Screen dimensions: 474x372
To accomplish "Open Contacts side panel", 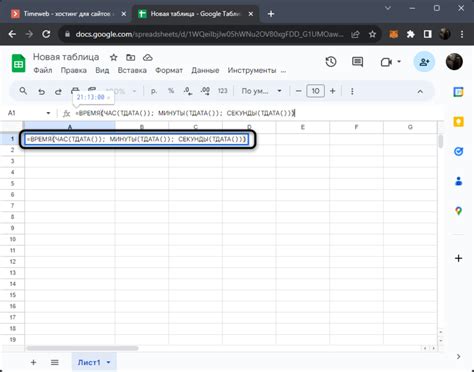I will coord(458,181).
